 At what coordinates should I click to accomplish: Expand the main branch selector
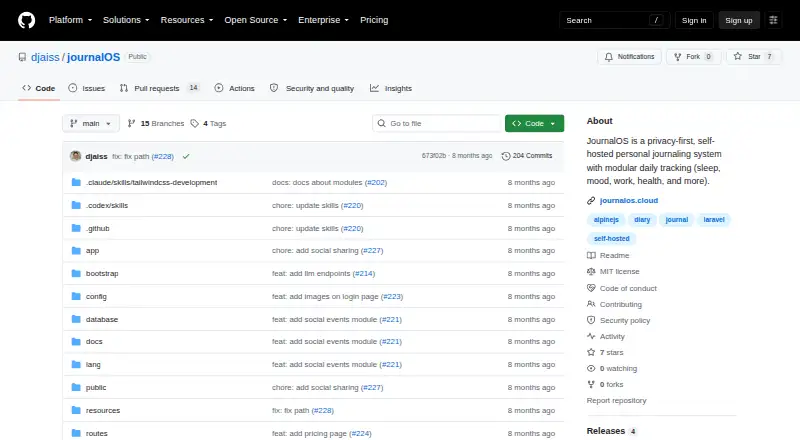click(x=91, y=124)
